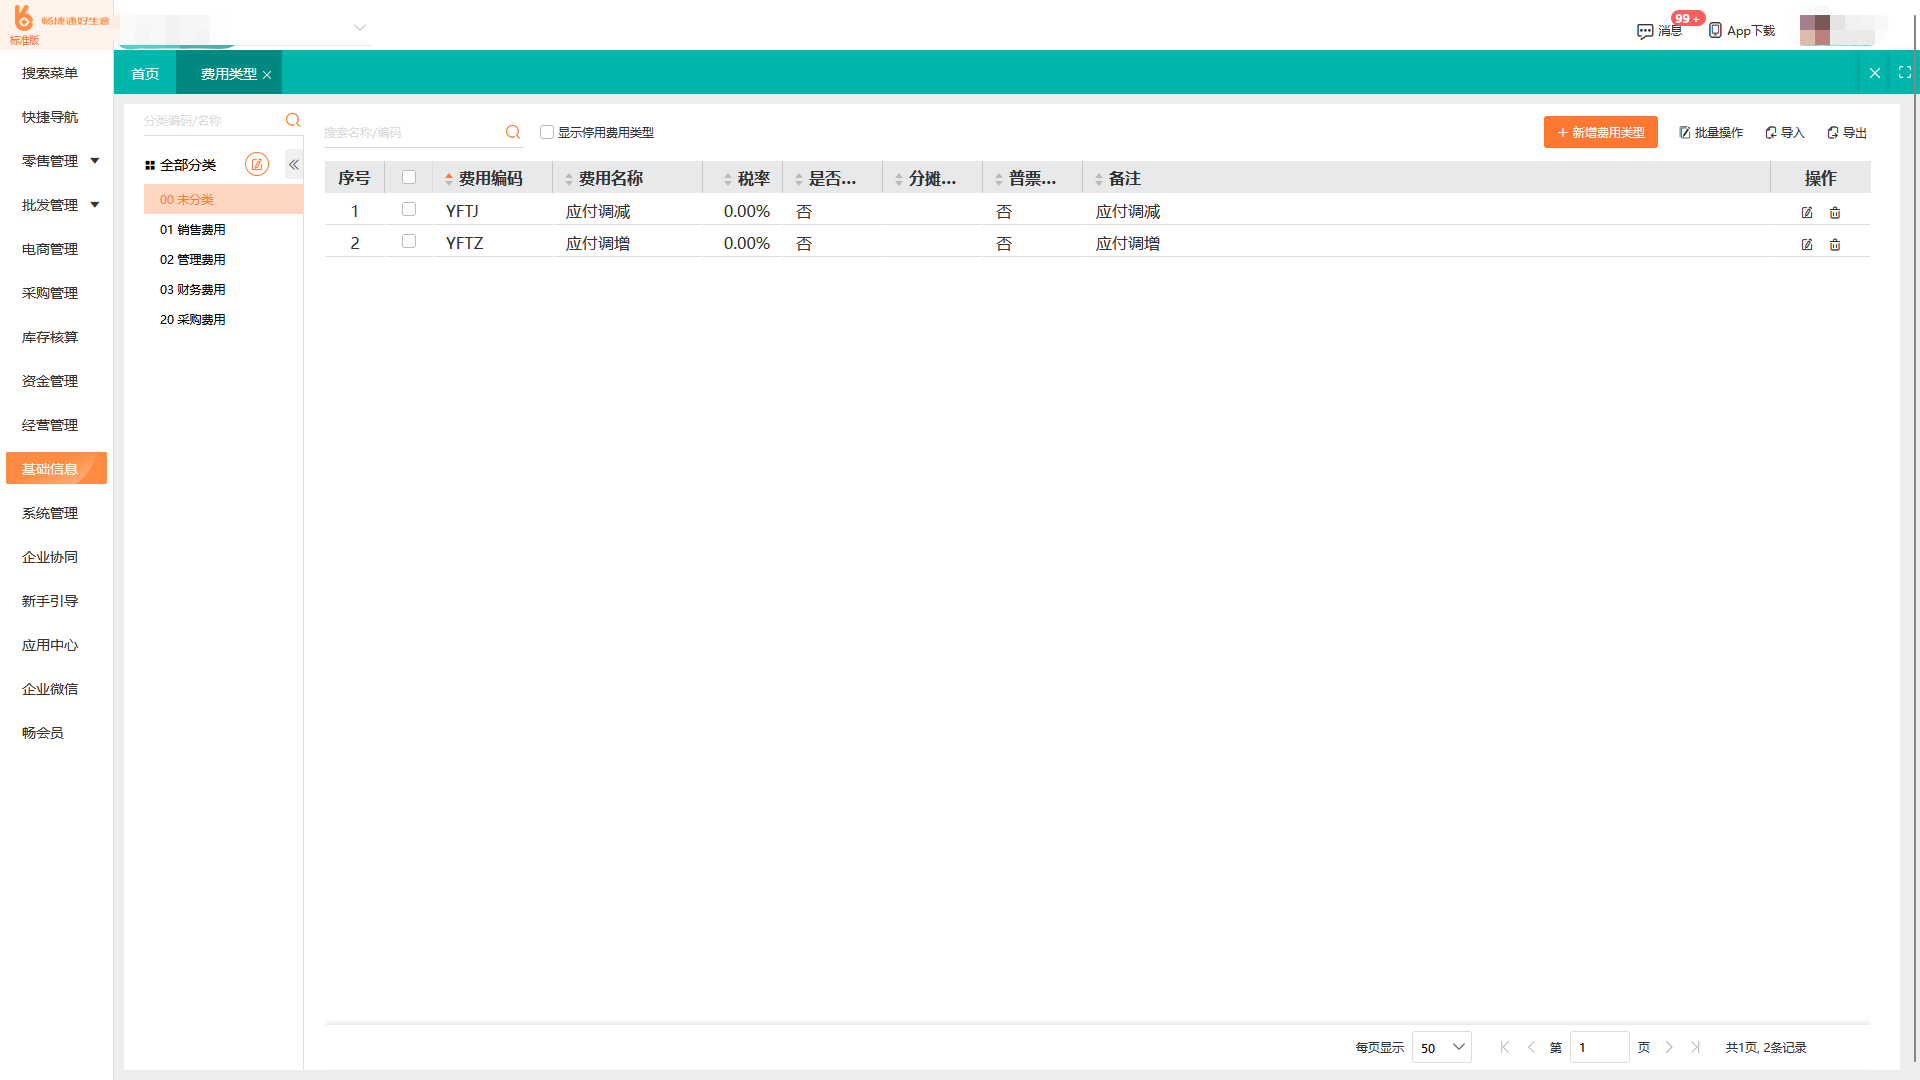
Task: Click the 新增费用类型 button
Action: pyautogui.click(x=1600, y=131)
